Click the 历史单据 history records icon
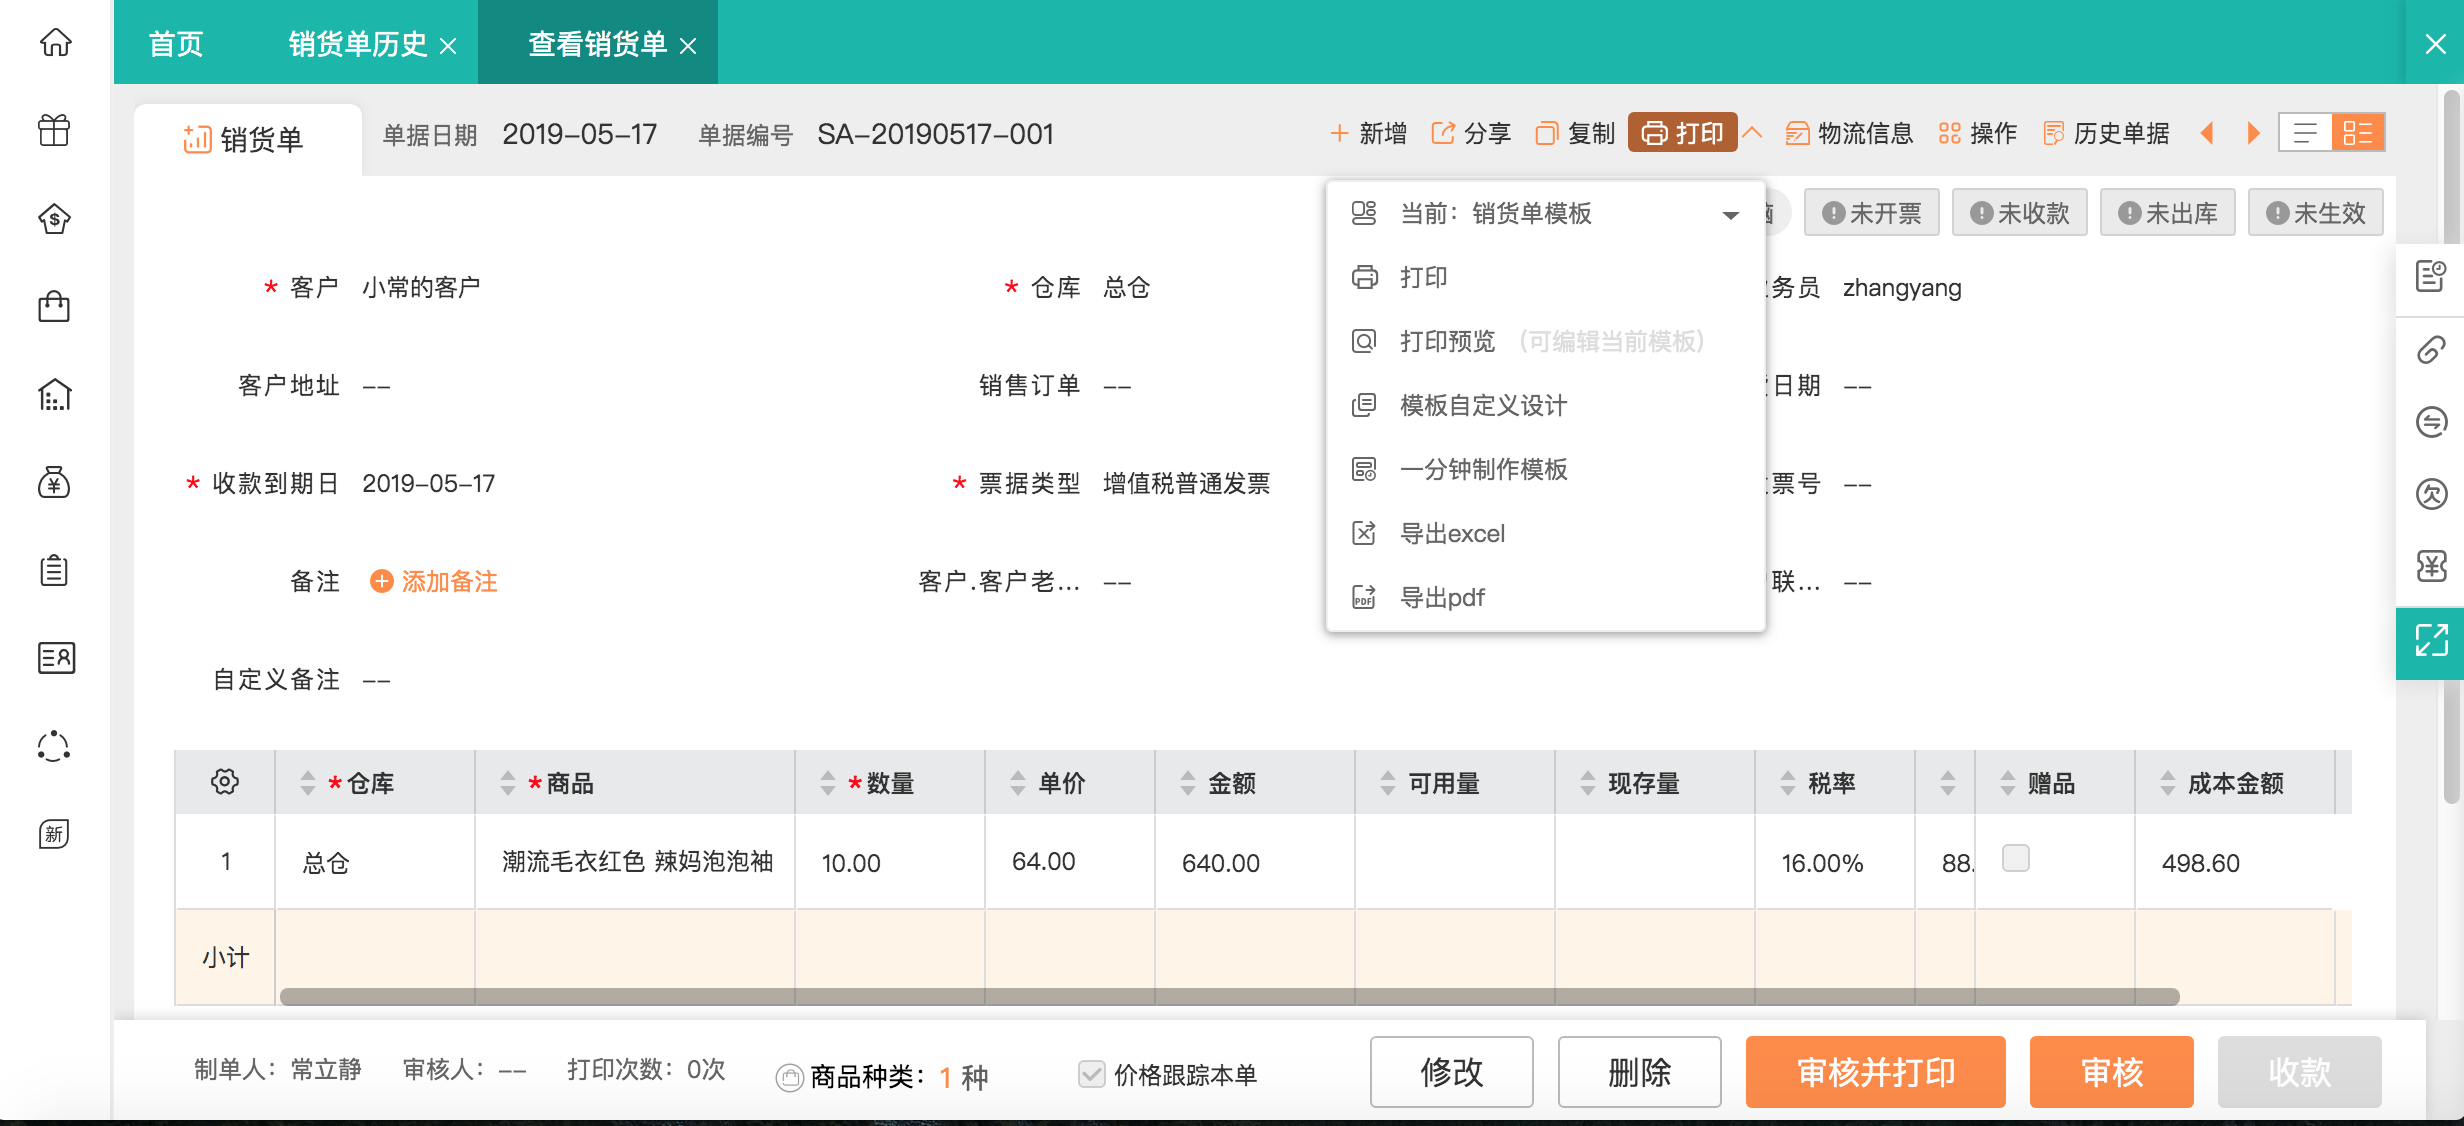2464x1126 pixels. (x=2054, y=132)
